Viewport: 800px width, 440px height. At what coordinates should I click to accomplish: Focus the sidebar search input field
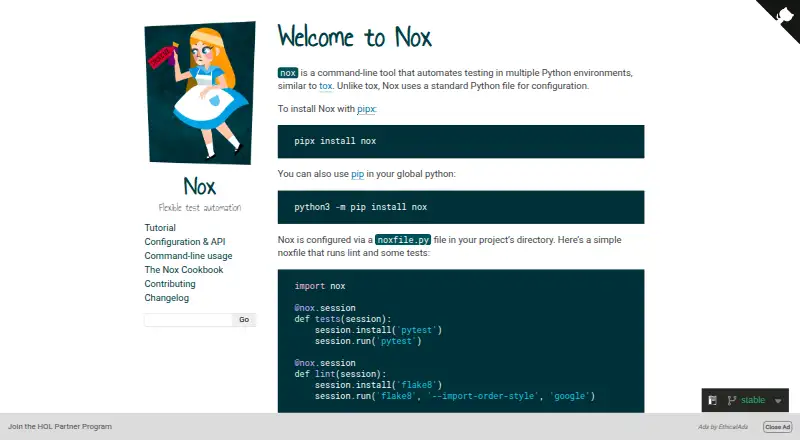pos(188,320)
